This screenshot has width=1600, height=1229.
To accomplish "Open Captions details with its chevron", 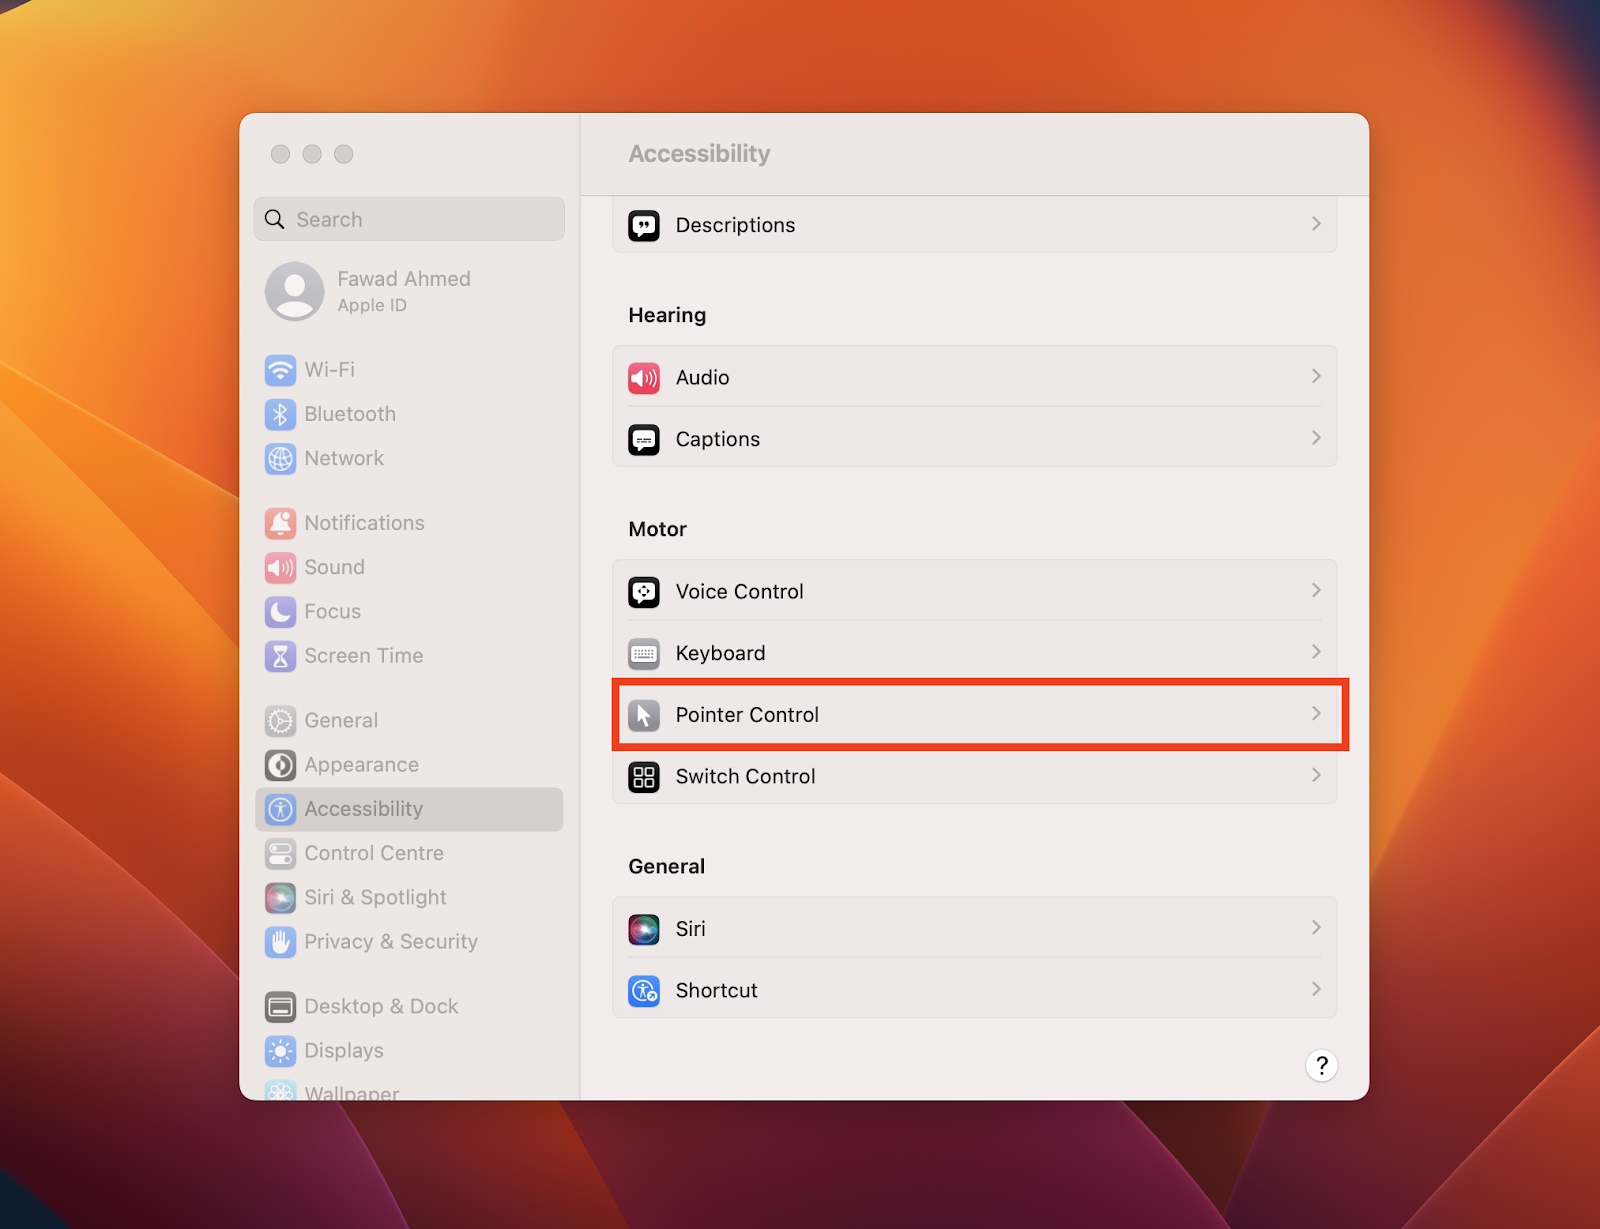I will [1316, 438].
